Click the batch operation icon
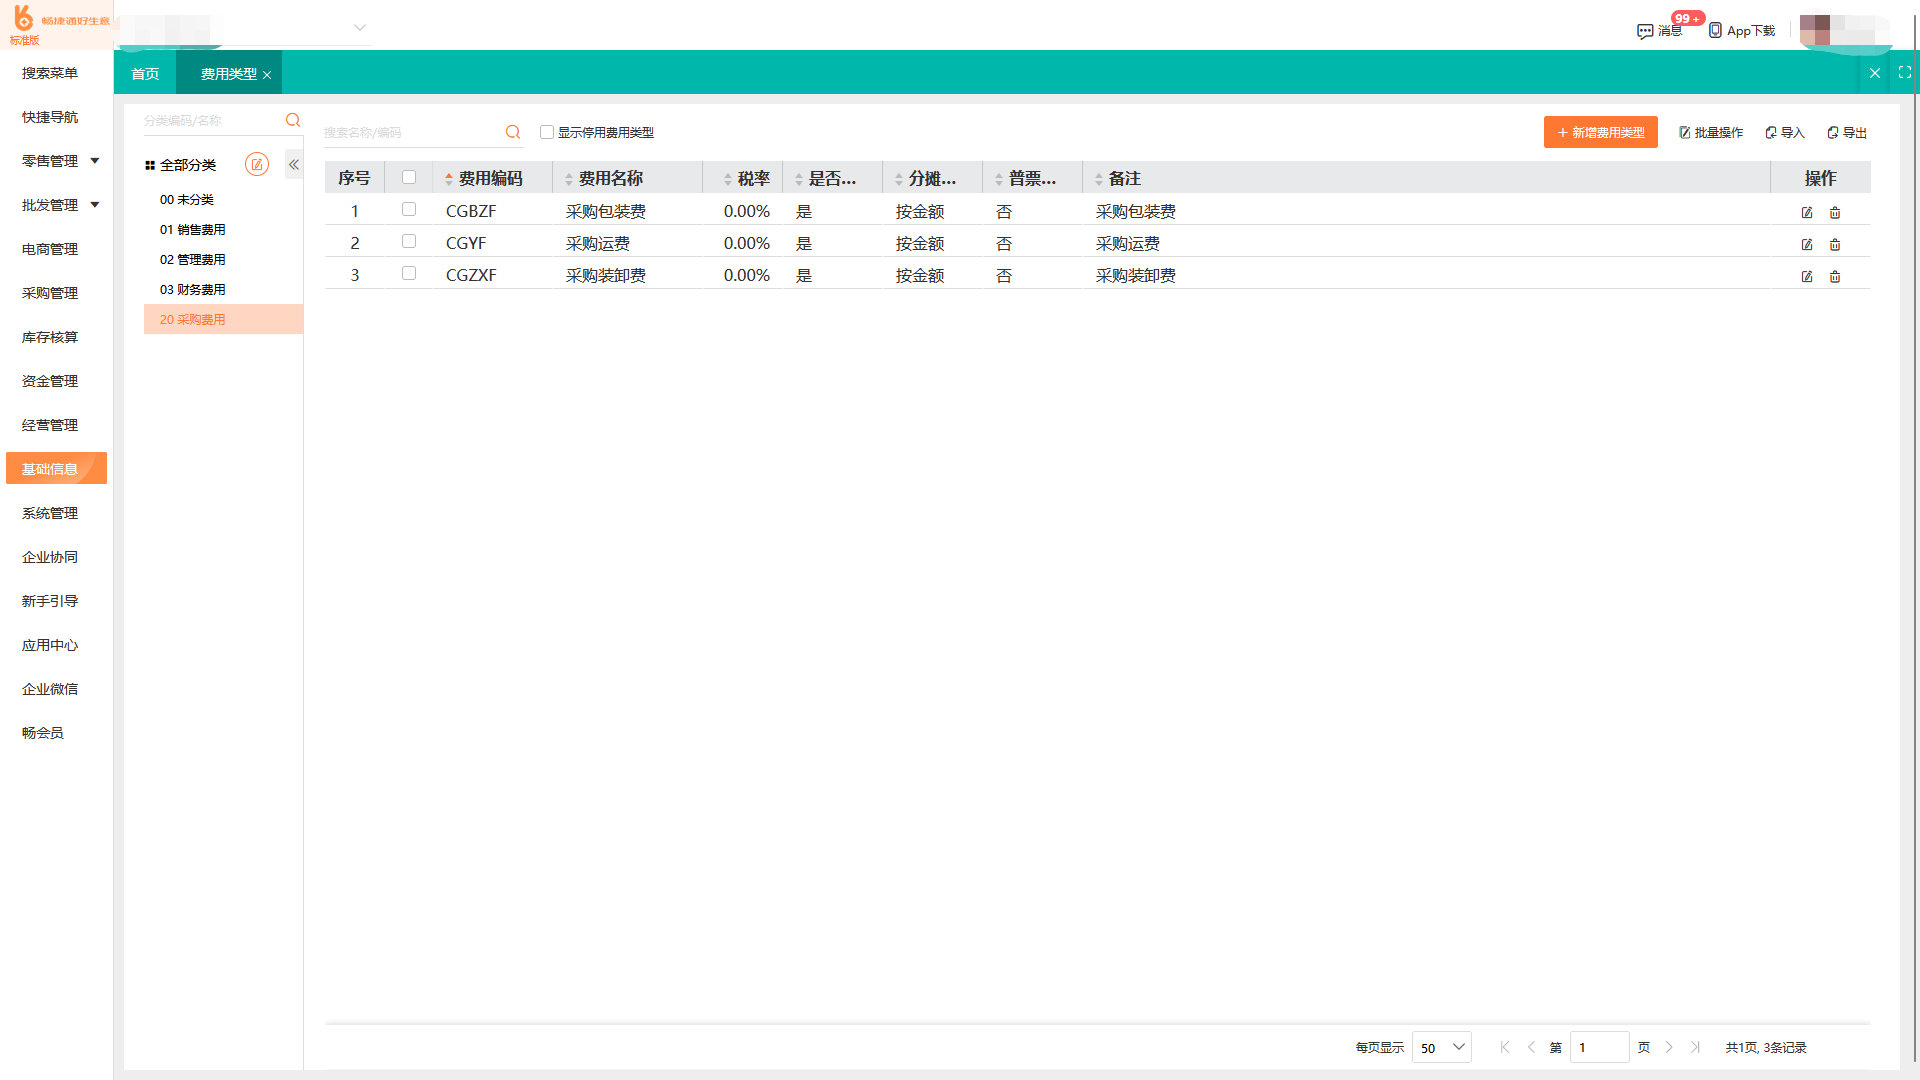Image resolution: width=1920 pixels, height=1080 pixels. (1710, 132)
